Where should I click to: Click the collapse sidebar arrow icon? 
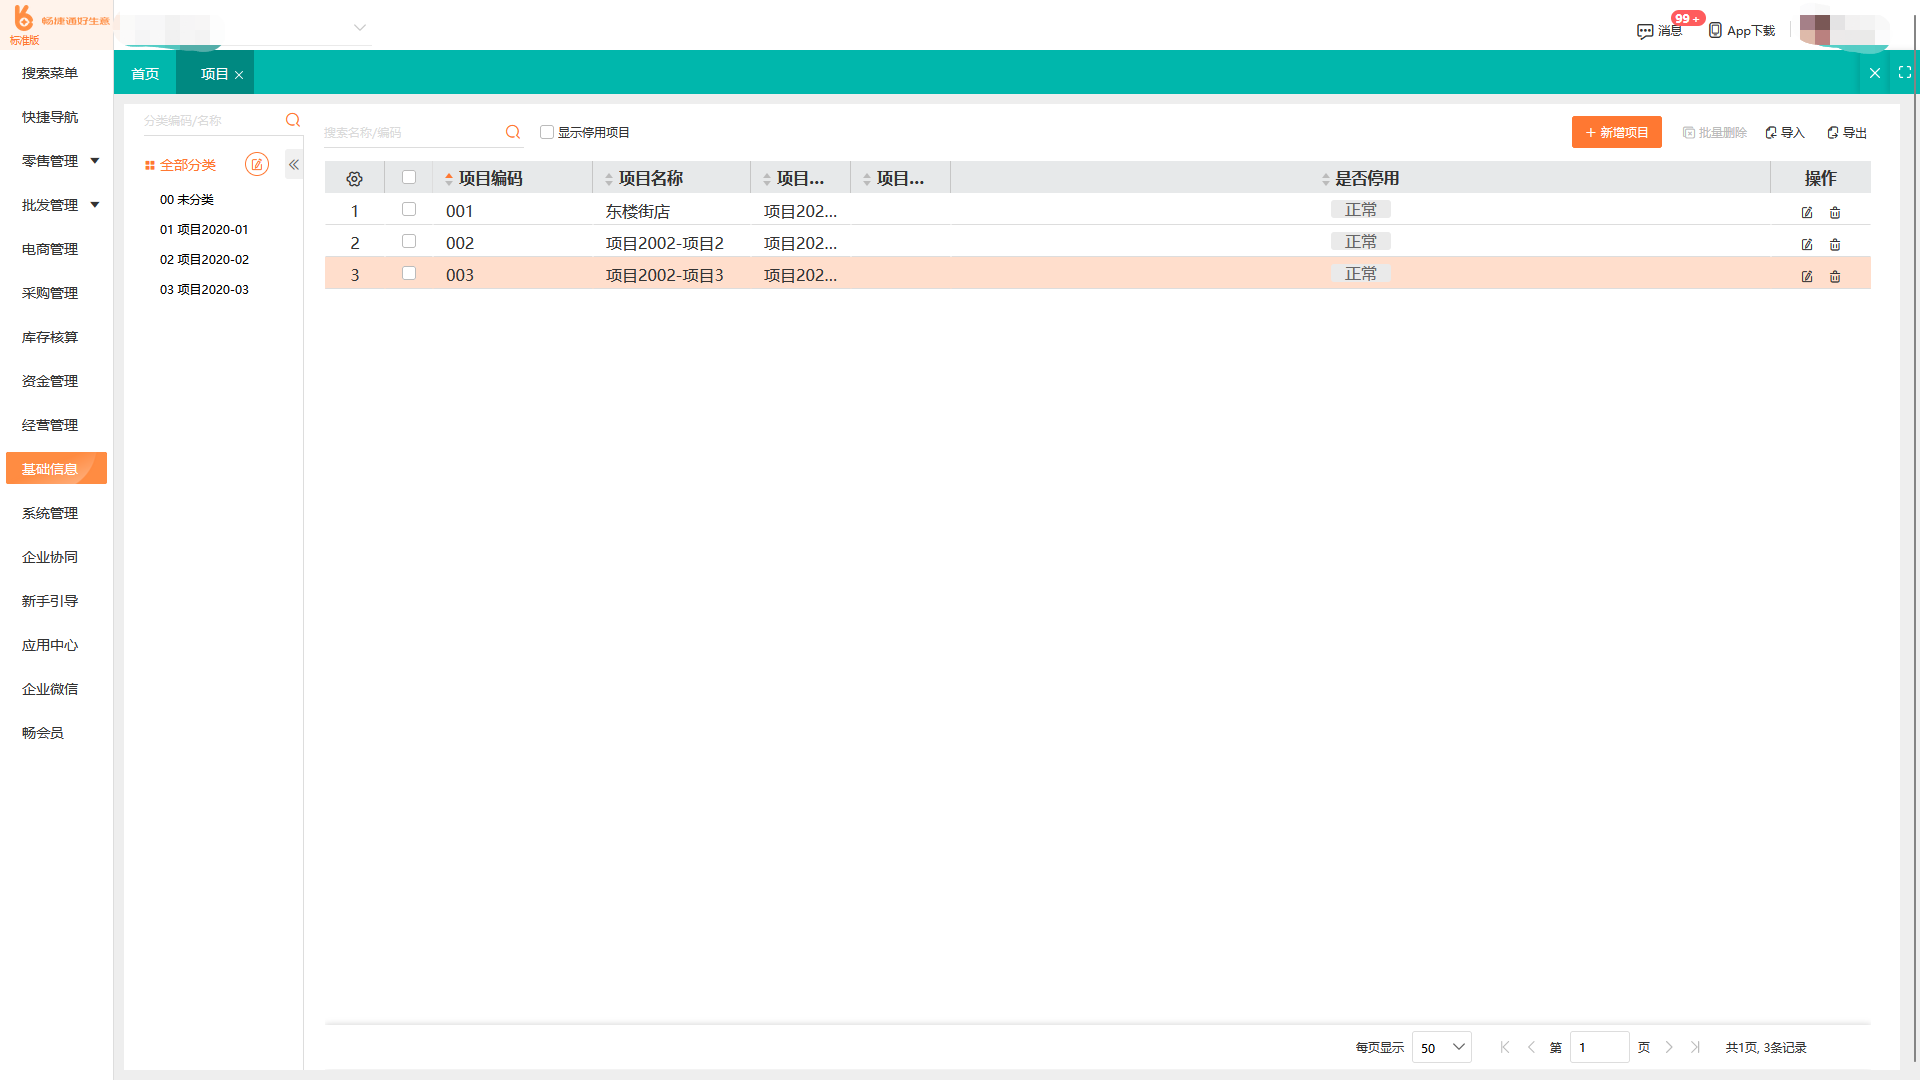coord(294,164)
